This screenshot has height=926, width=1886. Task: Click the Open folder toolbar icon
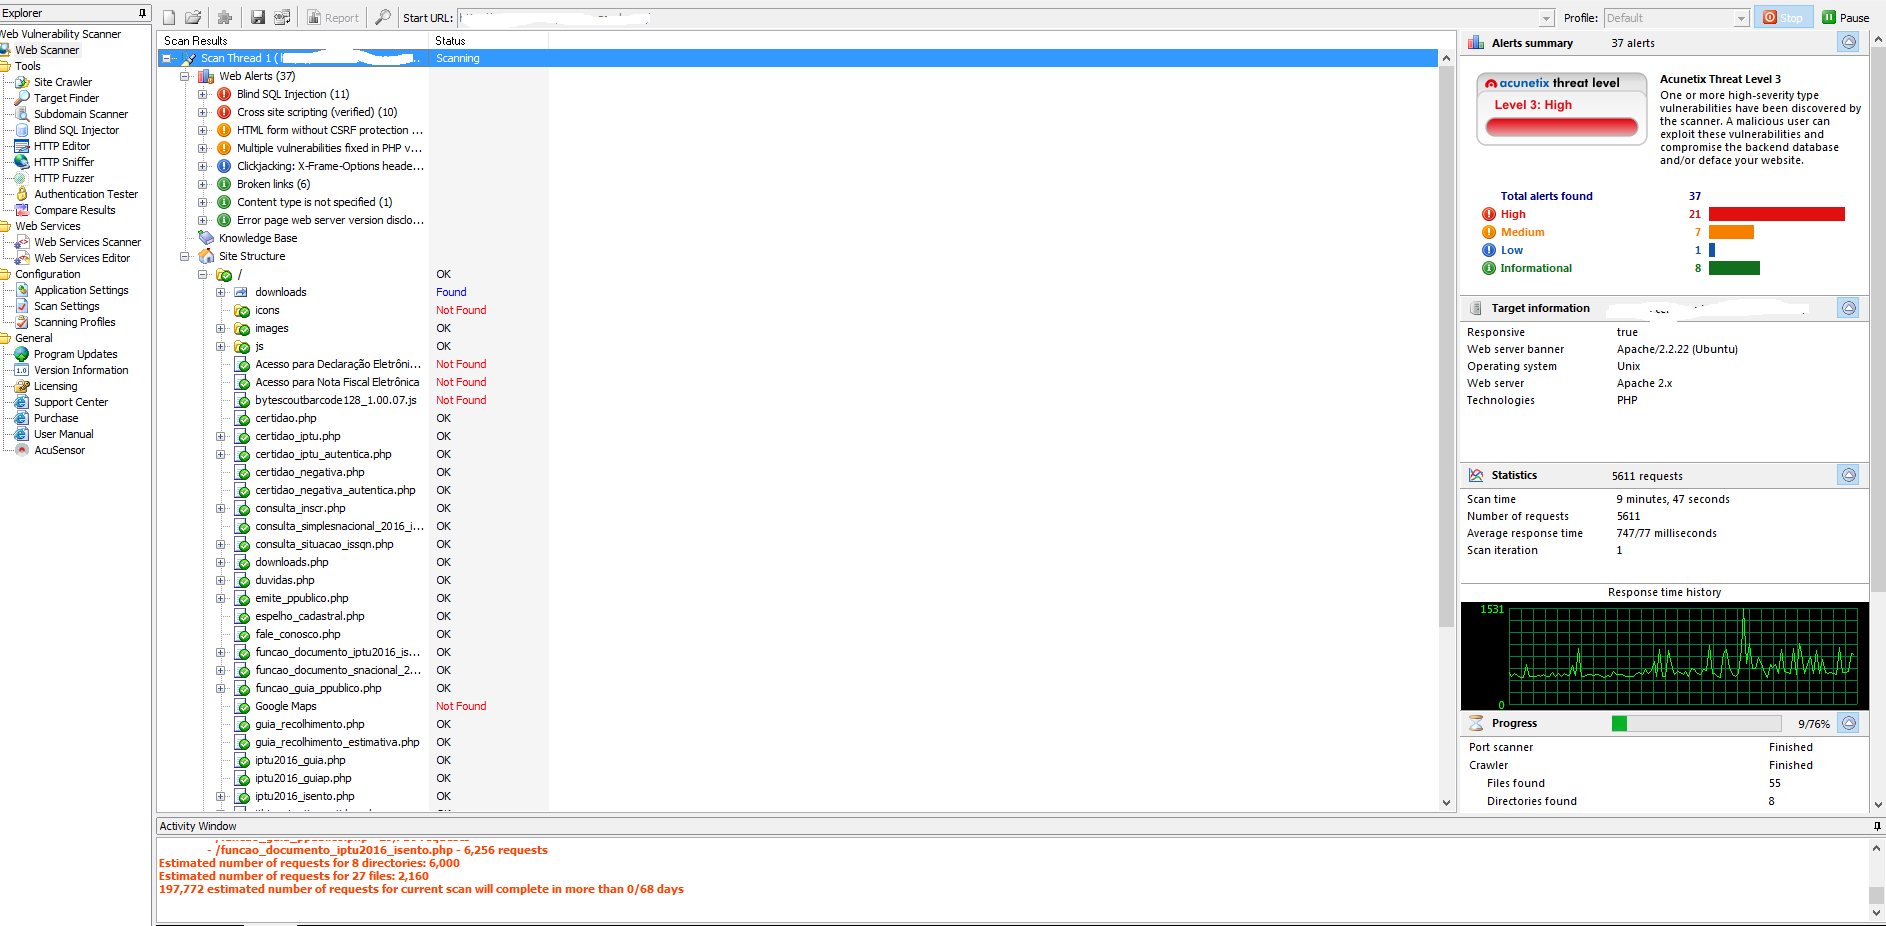tap(194, 18)
